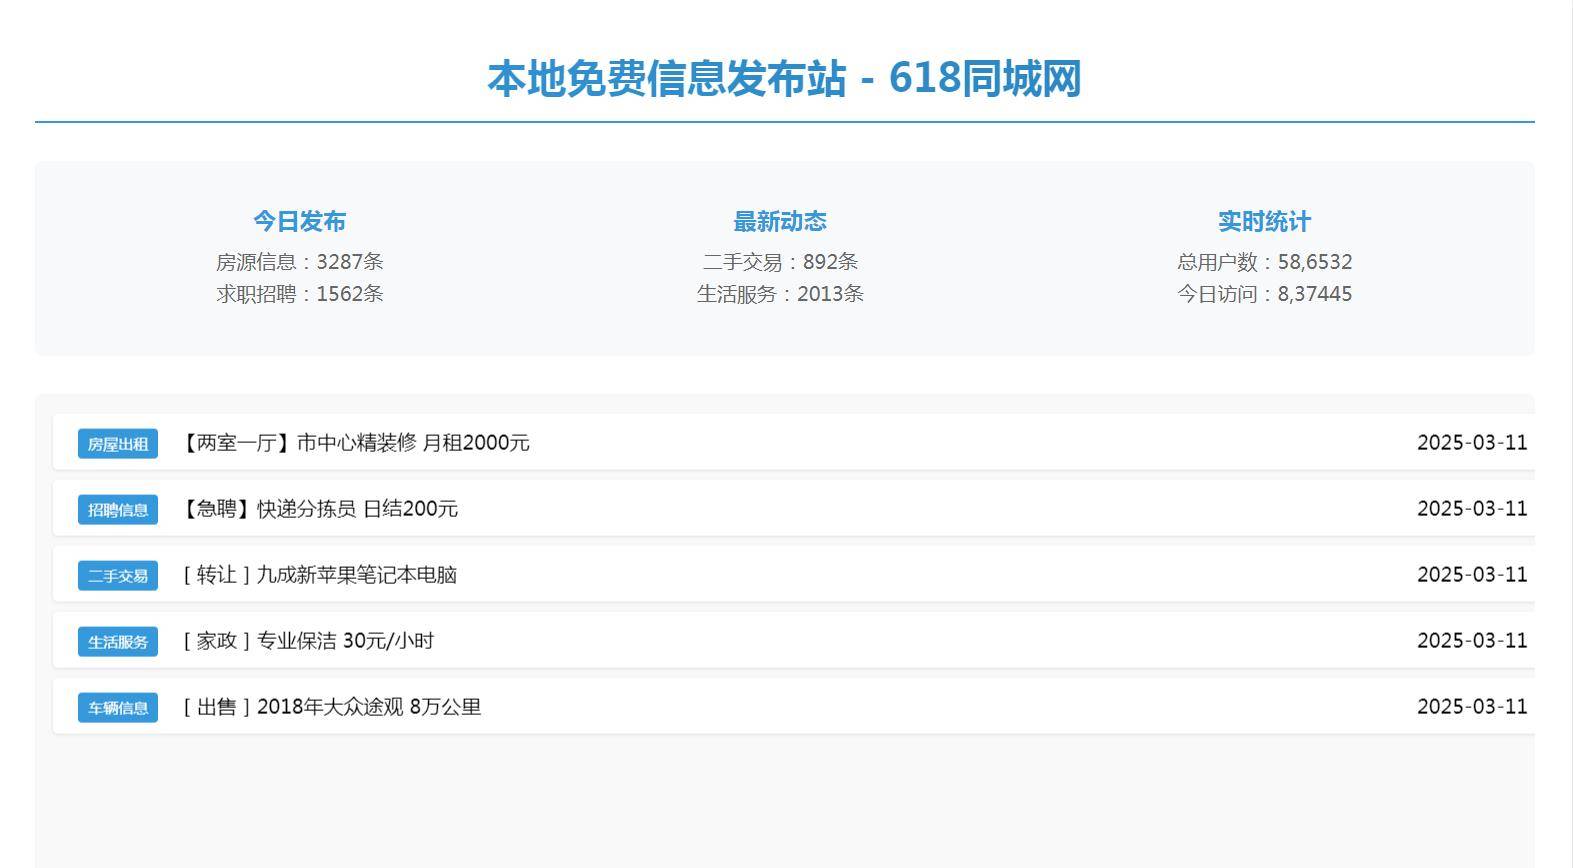Select the 生活服务 category tag
1573x868 pixels.
click(x=118, y=642)
